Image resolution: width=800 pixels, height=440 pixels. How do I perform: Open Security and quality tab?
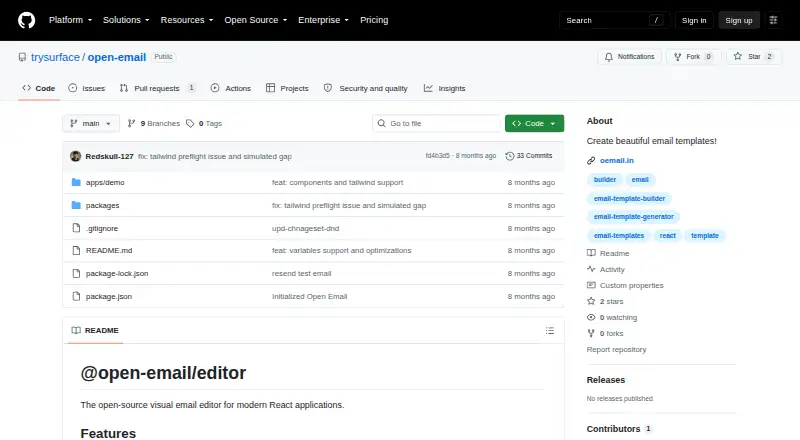[x=366, y=88]
